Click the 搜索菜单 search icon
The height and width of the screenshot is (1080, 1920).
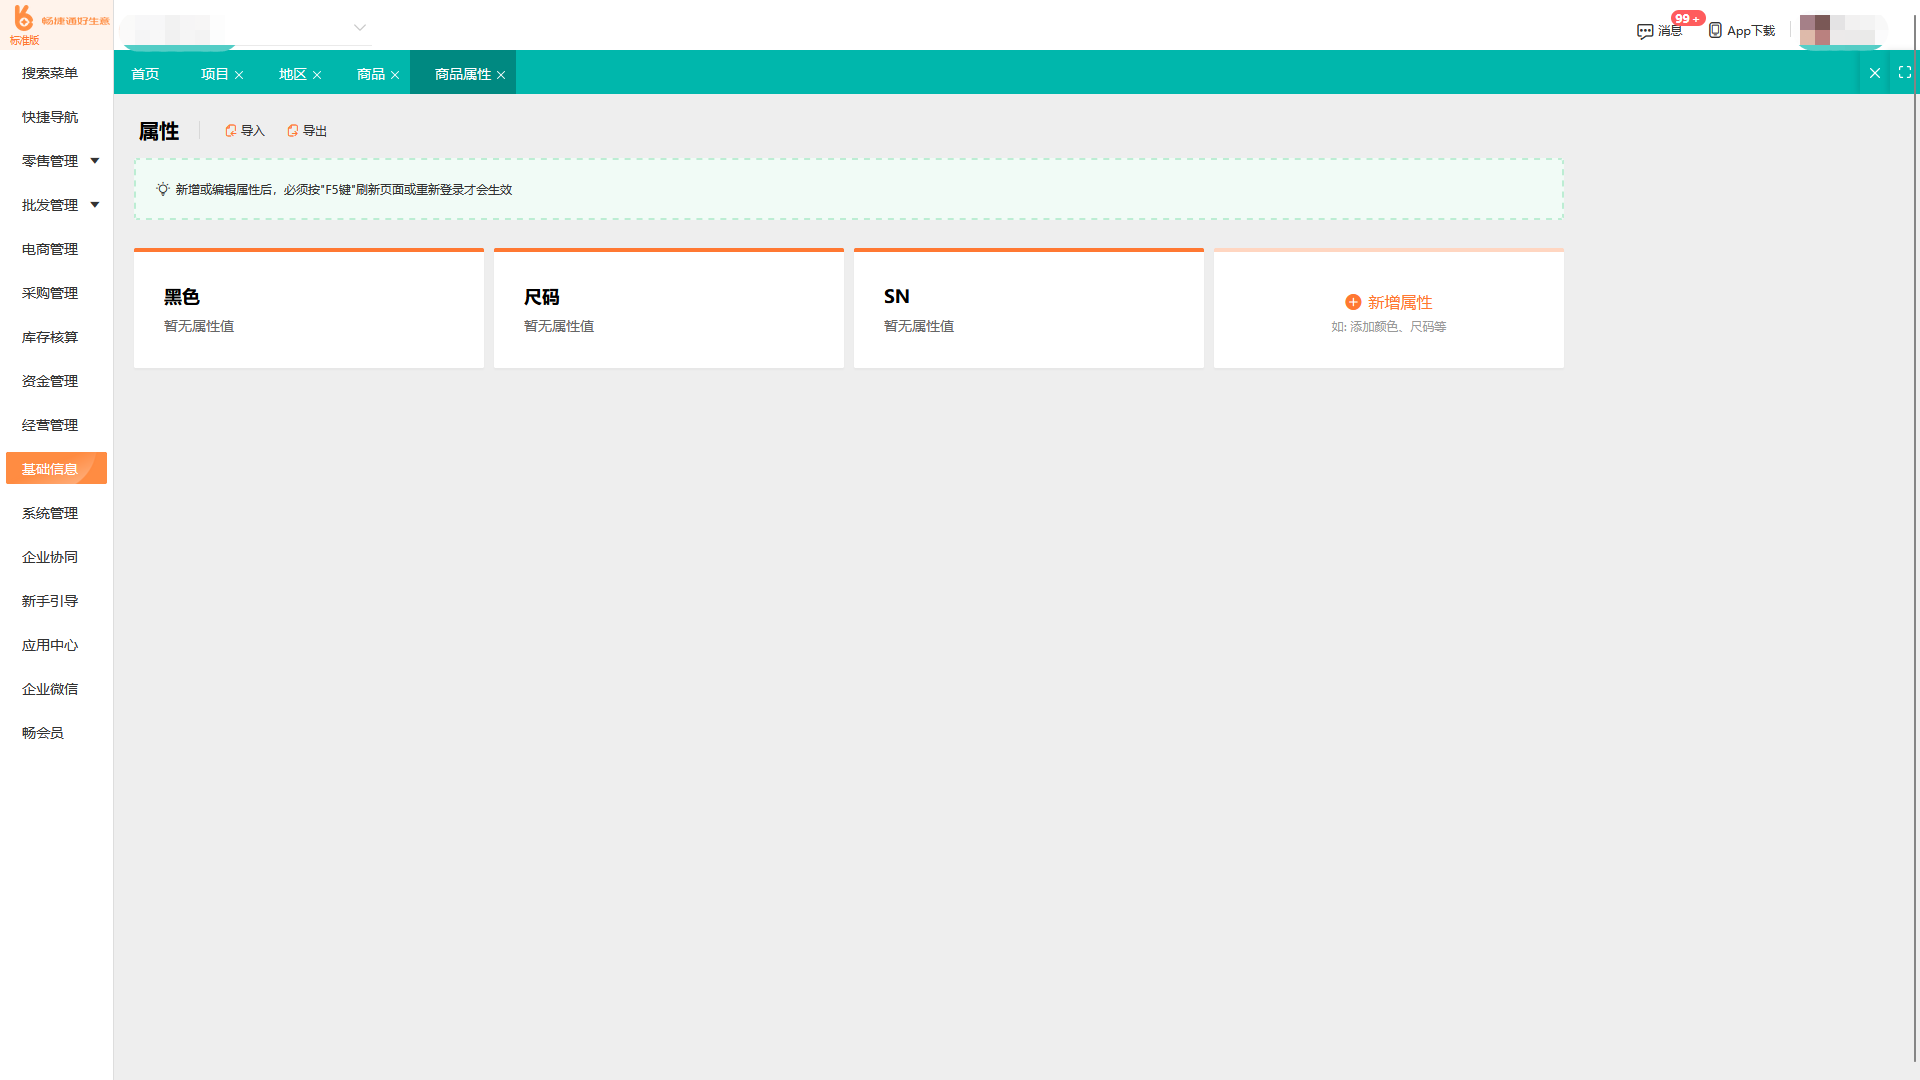[49, 73]
